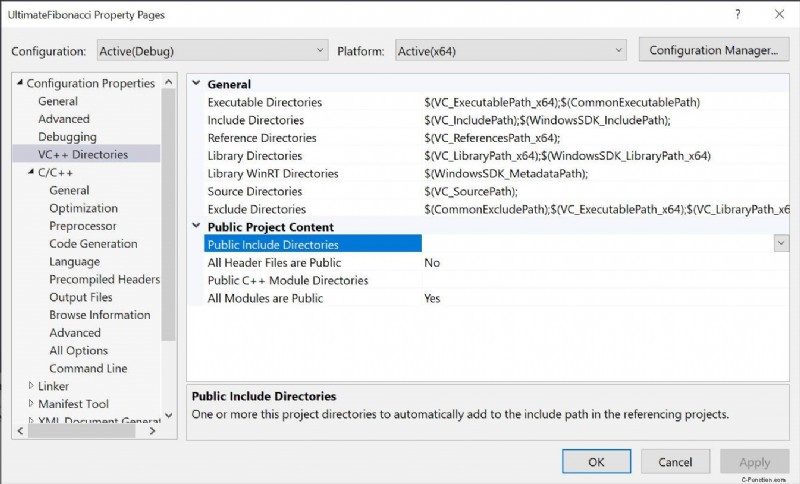Expand the Manifest Tool tree node
Viewport: 800px width, 484px height.
31,404
